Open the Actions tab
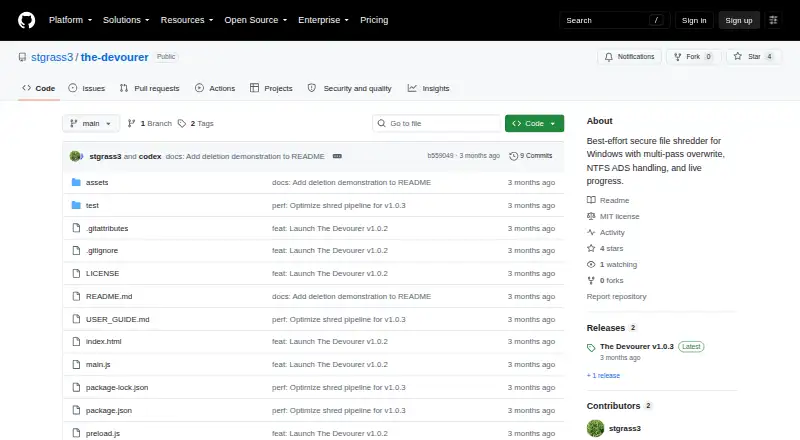 [215, 88]
